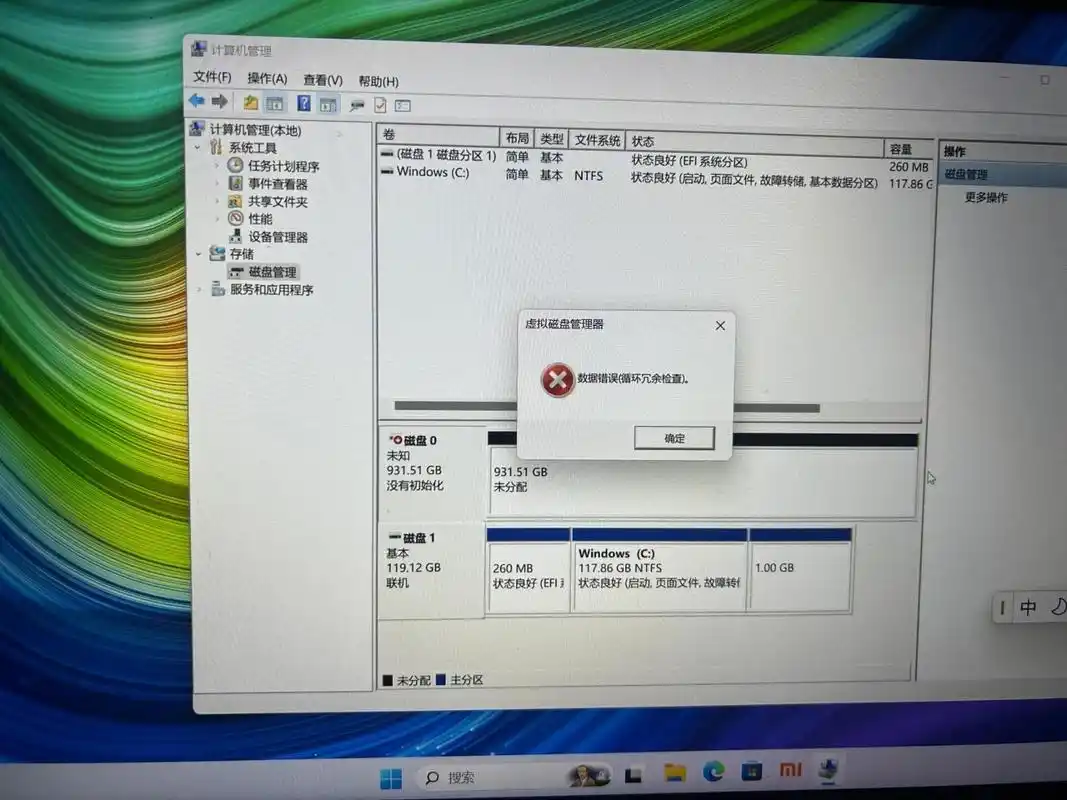Image resolution: width=1067 pixels, height=800 pixels.
Task: Collapse the 存储 tree branch
Action: pos(198,254)
